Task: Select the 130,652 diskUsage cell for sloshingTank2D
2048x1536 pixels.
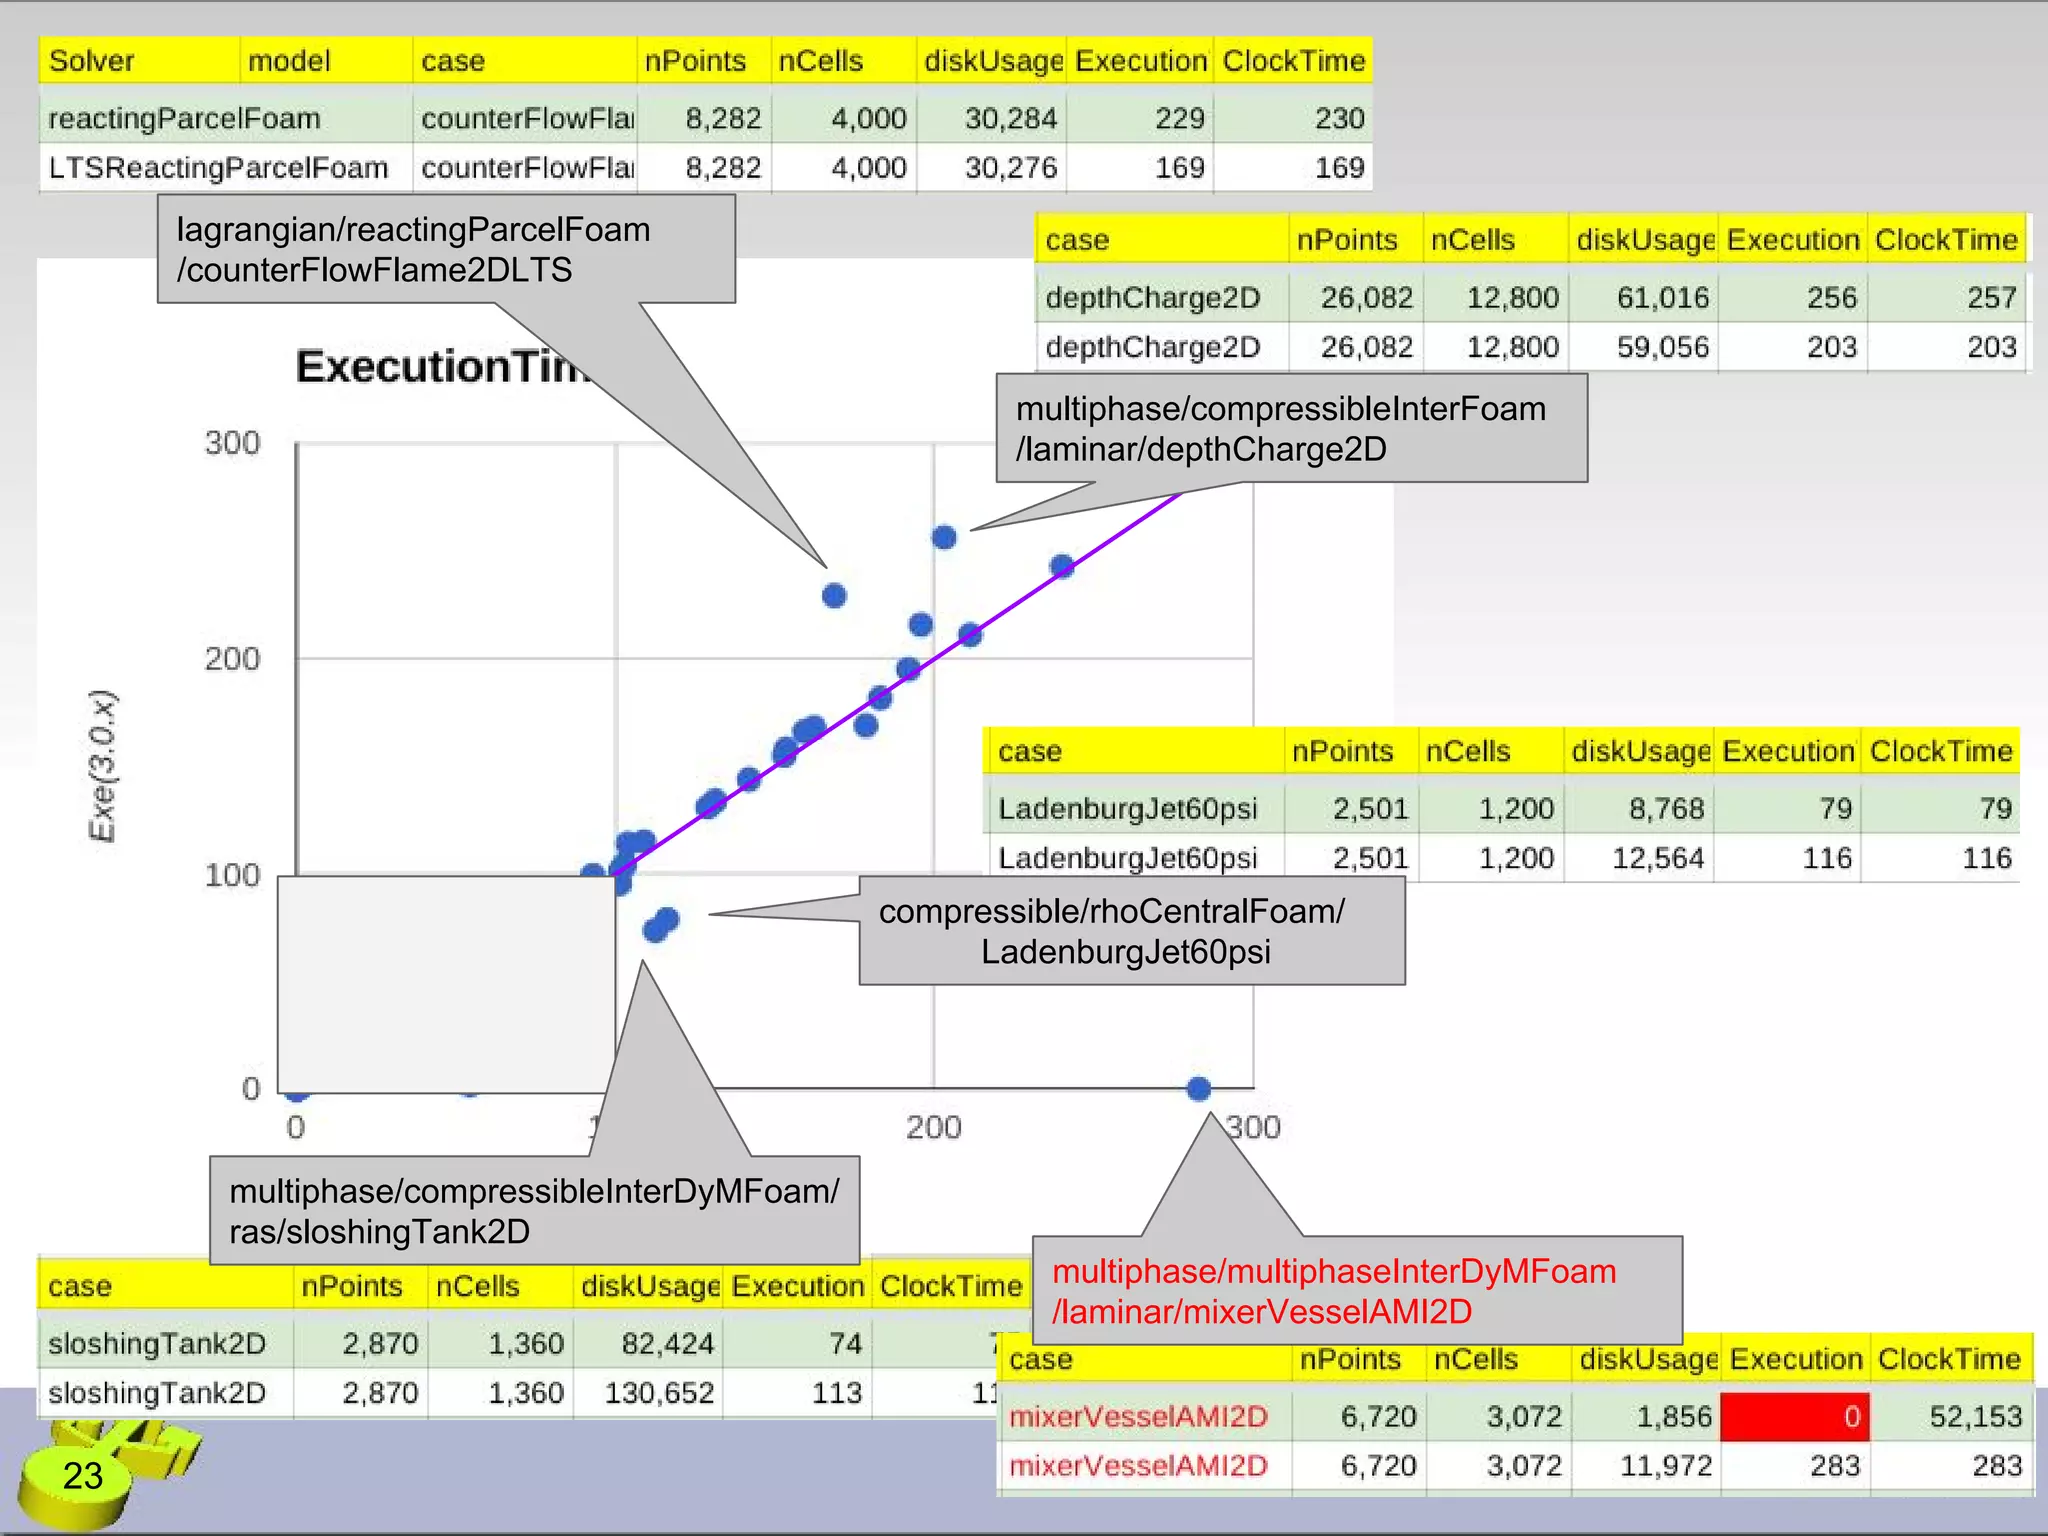Action: 658,1393
